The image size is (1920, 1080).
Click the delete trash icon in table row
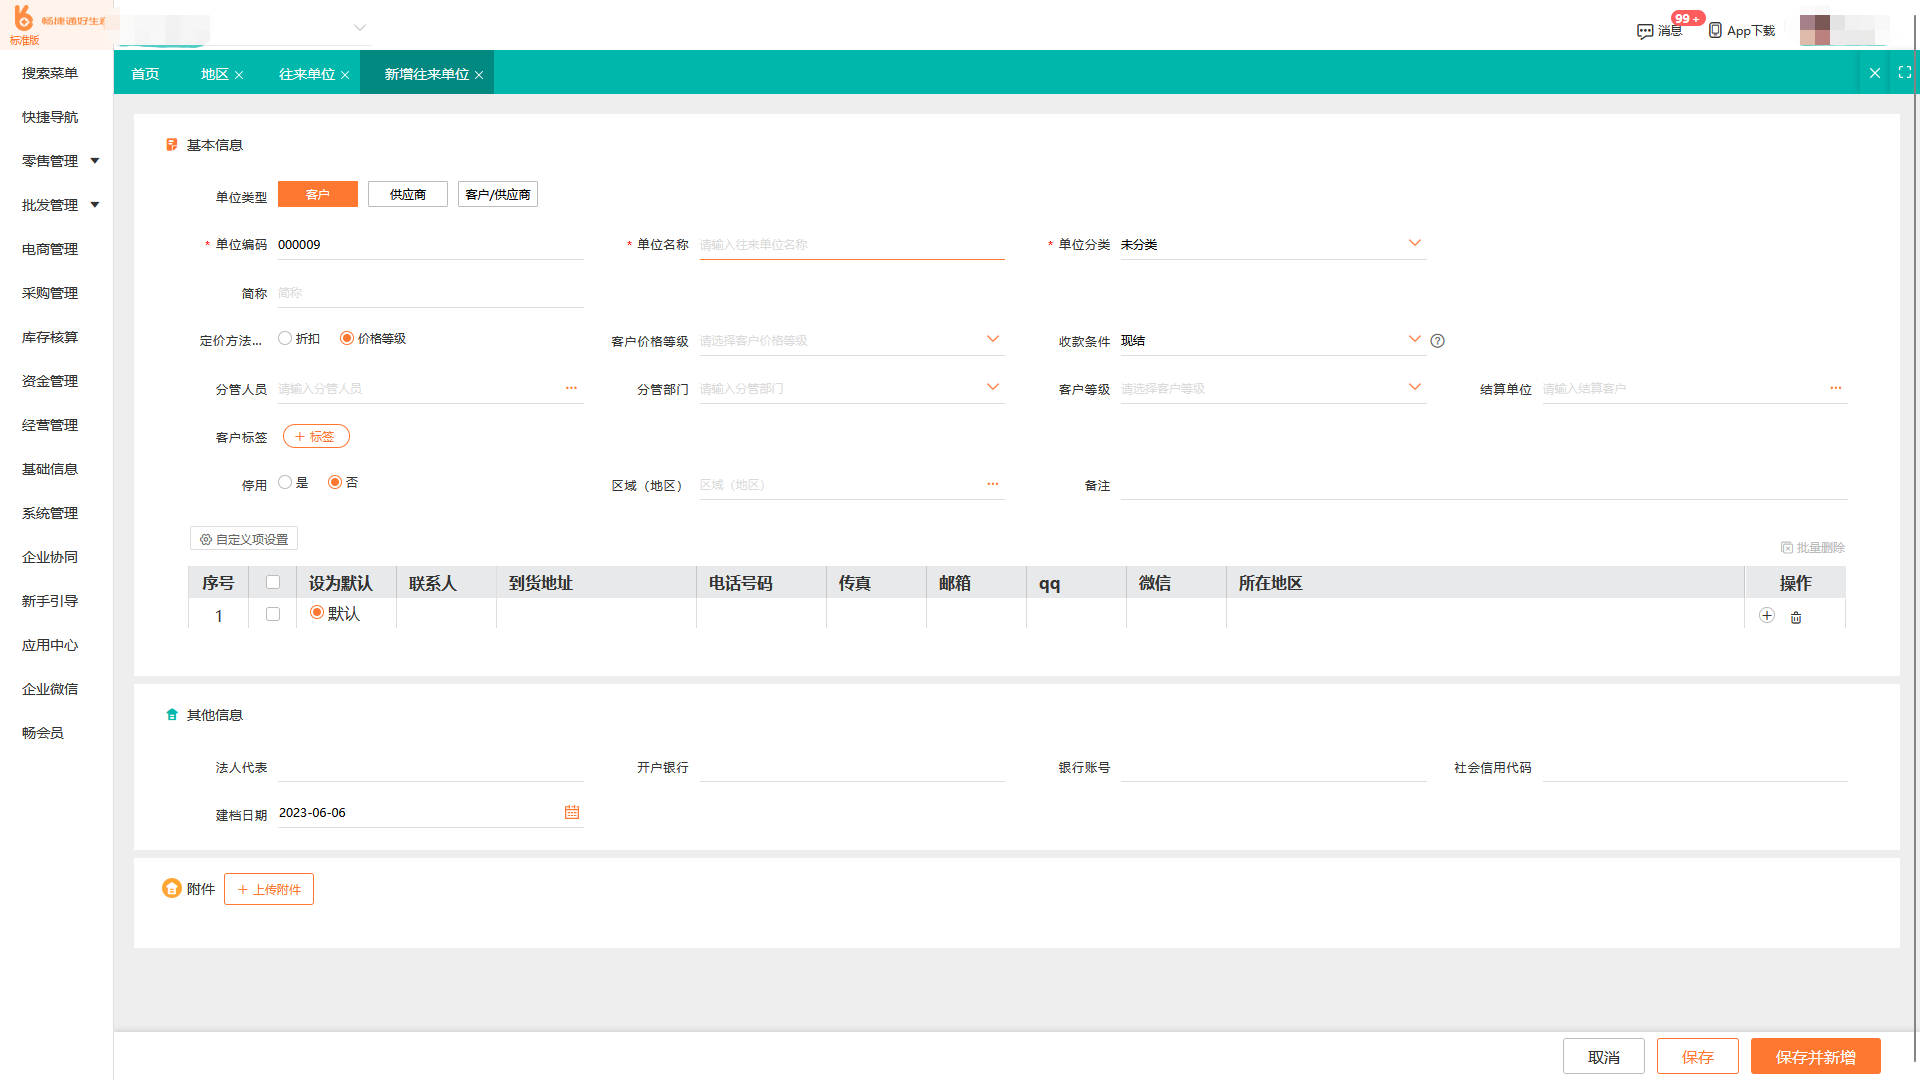(1796, 617)
